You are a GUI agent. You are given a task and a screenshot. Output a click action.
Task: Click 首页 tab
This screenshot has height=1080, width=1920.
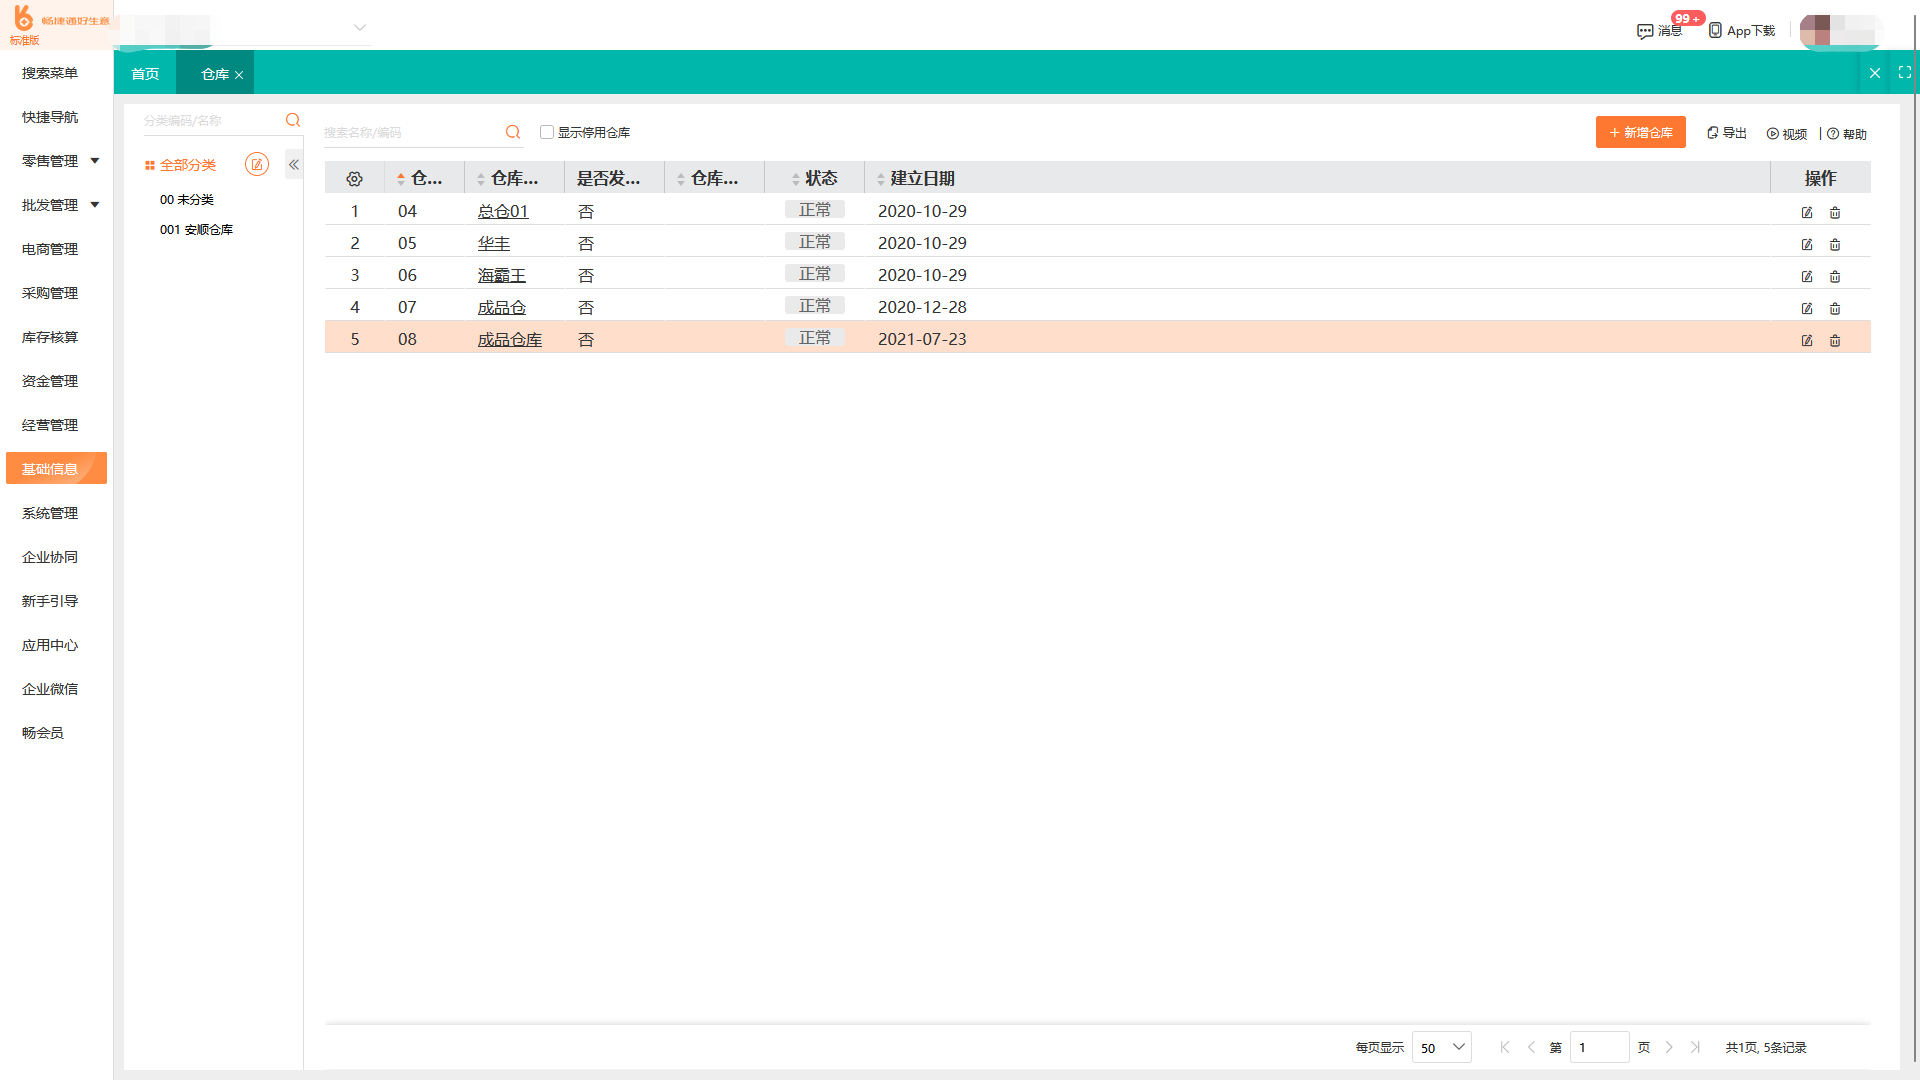145,73
